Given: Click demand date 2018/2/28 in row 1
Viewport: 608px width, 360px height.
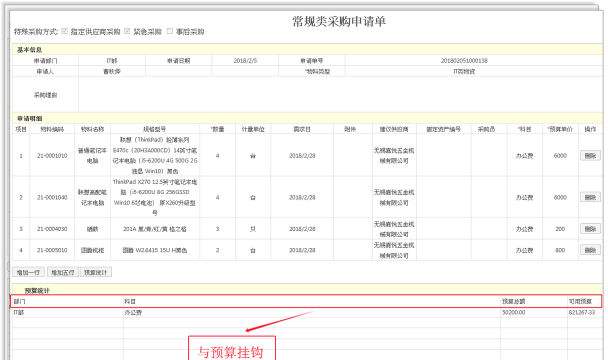Looking at the screenshot, I should click(x=302, y=156).
